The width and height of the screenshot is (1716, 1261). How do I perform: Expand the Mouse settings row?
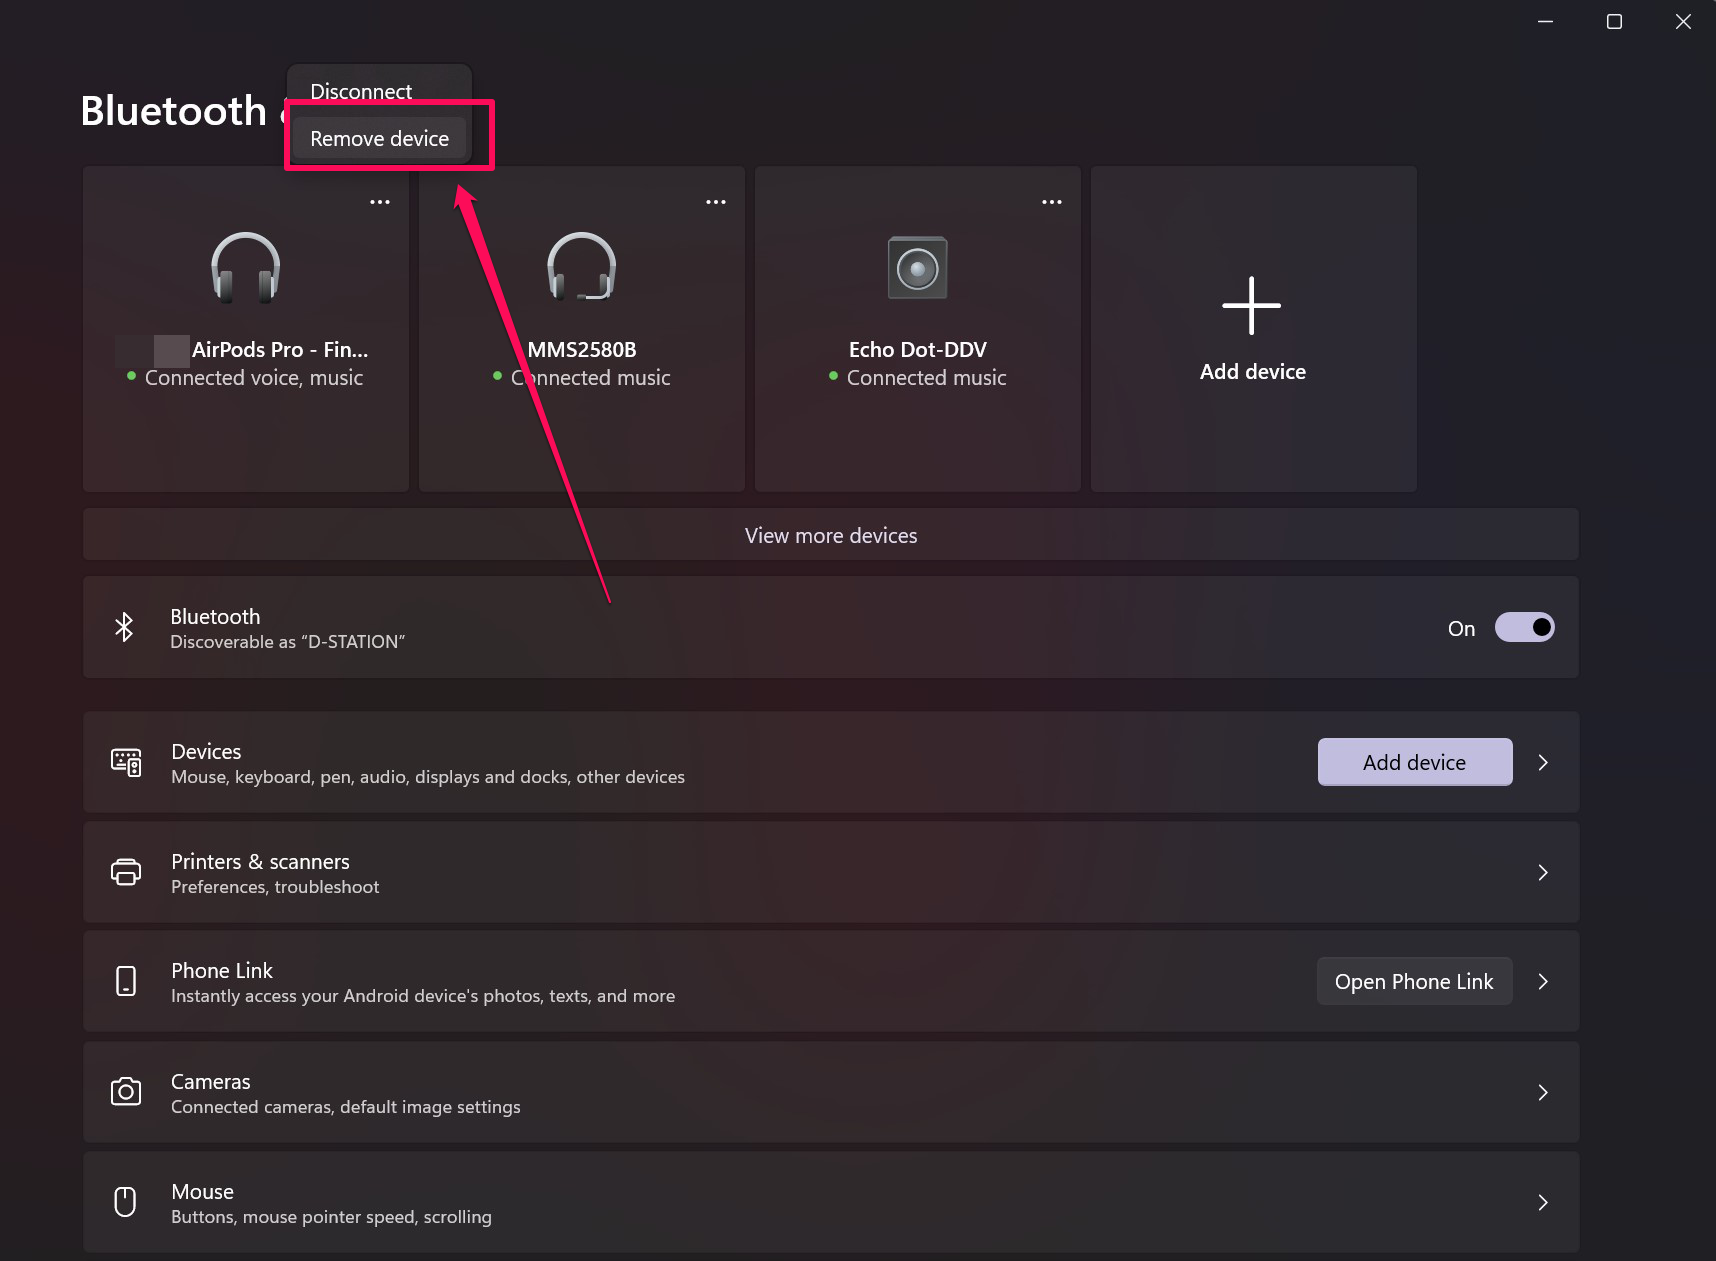pos(1543,1202)
